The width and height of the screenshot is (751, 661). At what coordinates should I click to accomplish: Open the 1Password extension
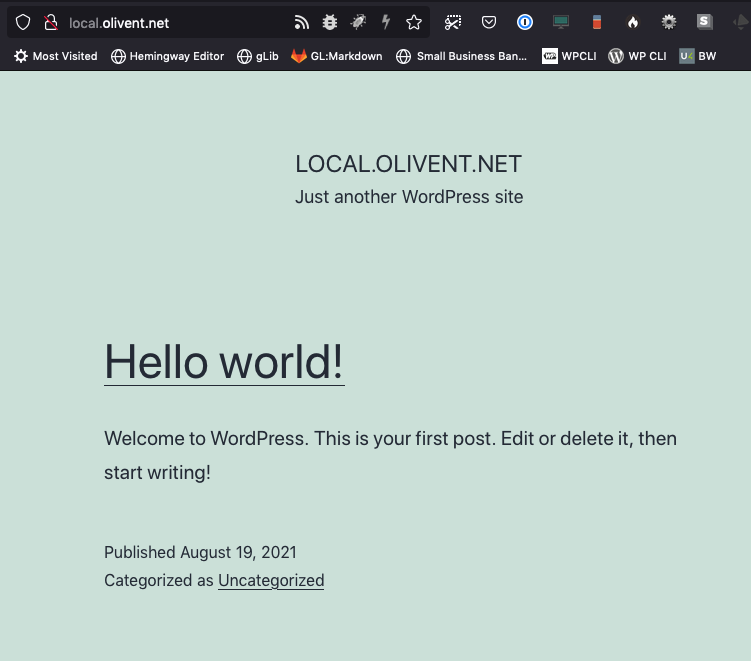coord(525,22)
